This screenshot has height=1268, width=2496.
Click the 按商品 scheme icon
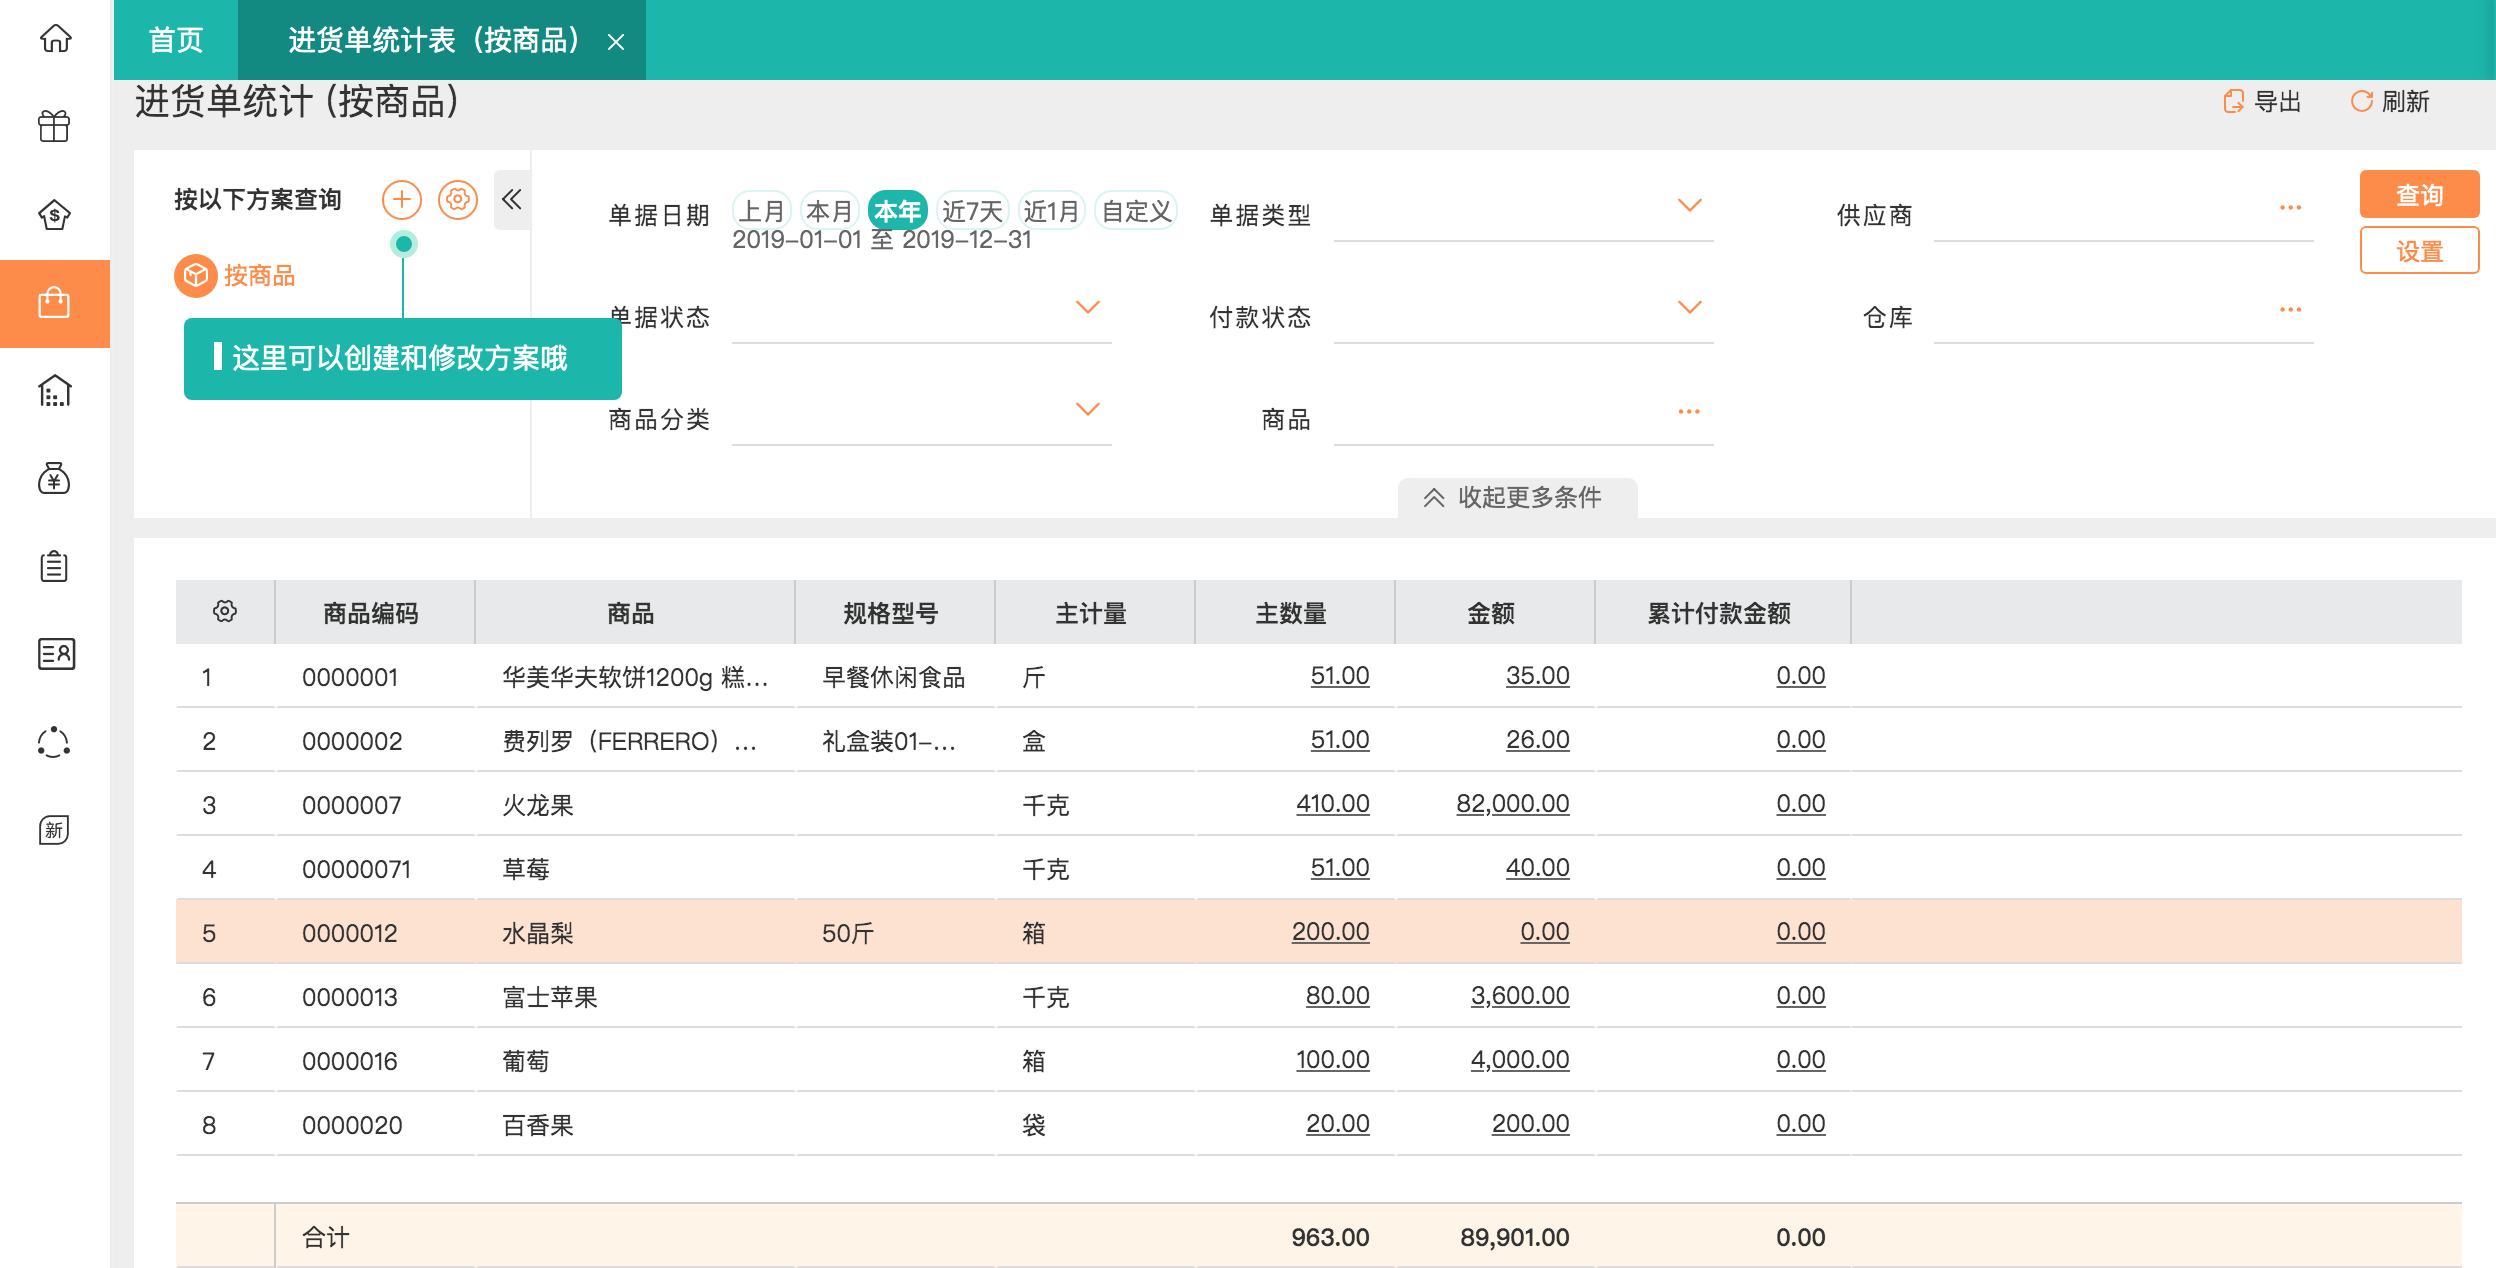coord(192,275)
